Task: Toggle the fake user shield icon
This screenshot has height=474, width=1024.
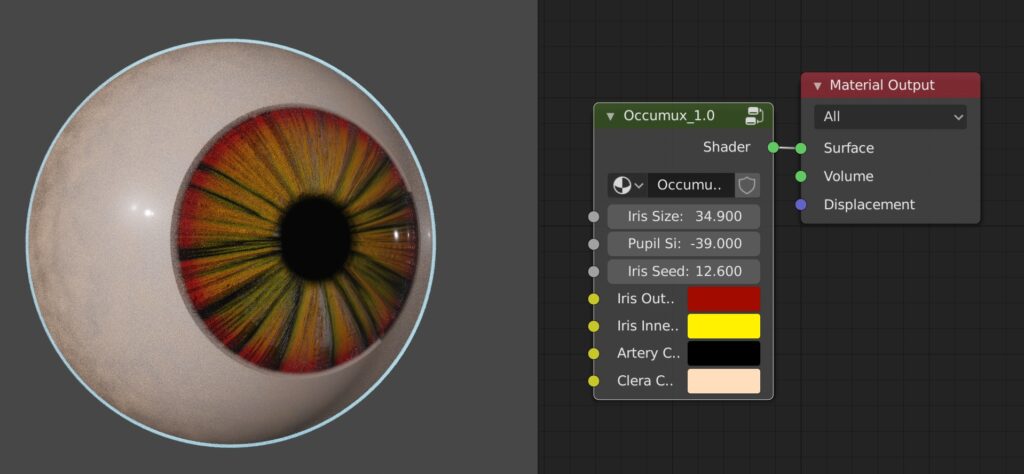Action: pos(747,185)
